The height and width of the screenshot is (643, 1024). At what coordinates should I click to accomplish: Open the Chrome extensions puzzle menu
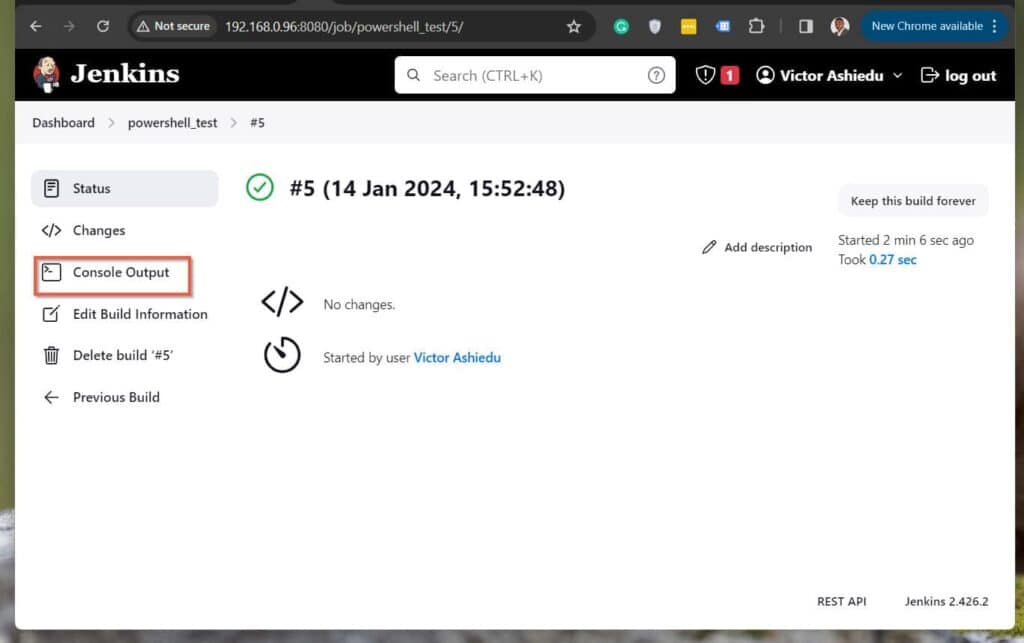tap(757, 26)
